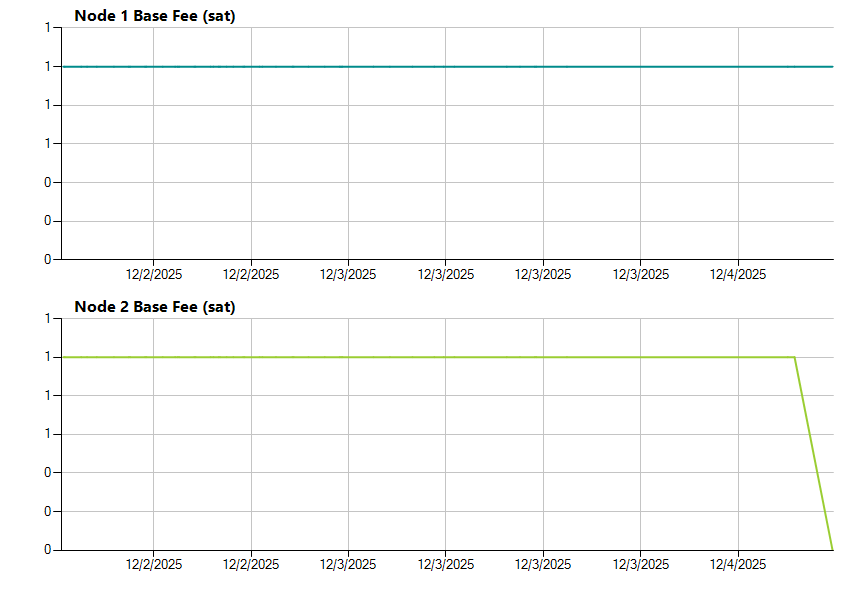
Task: Click Node 2 line's endpoint at zero
Action: click(832, 549)
